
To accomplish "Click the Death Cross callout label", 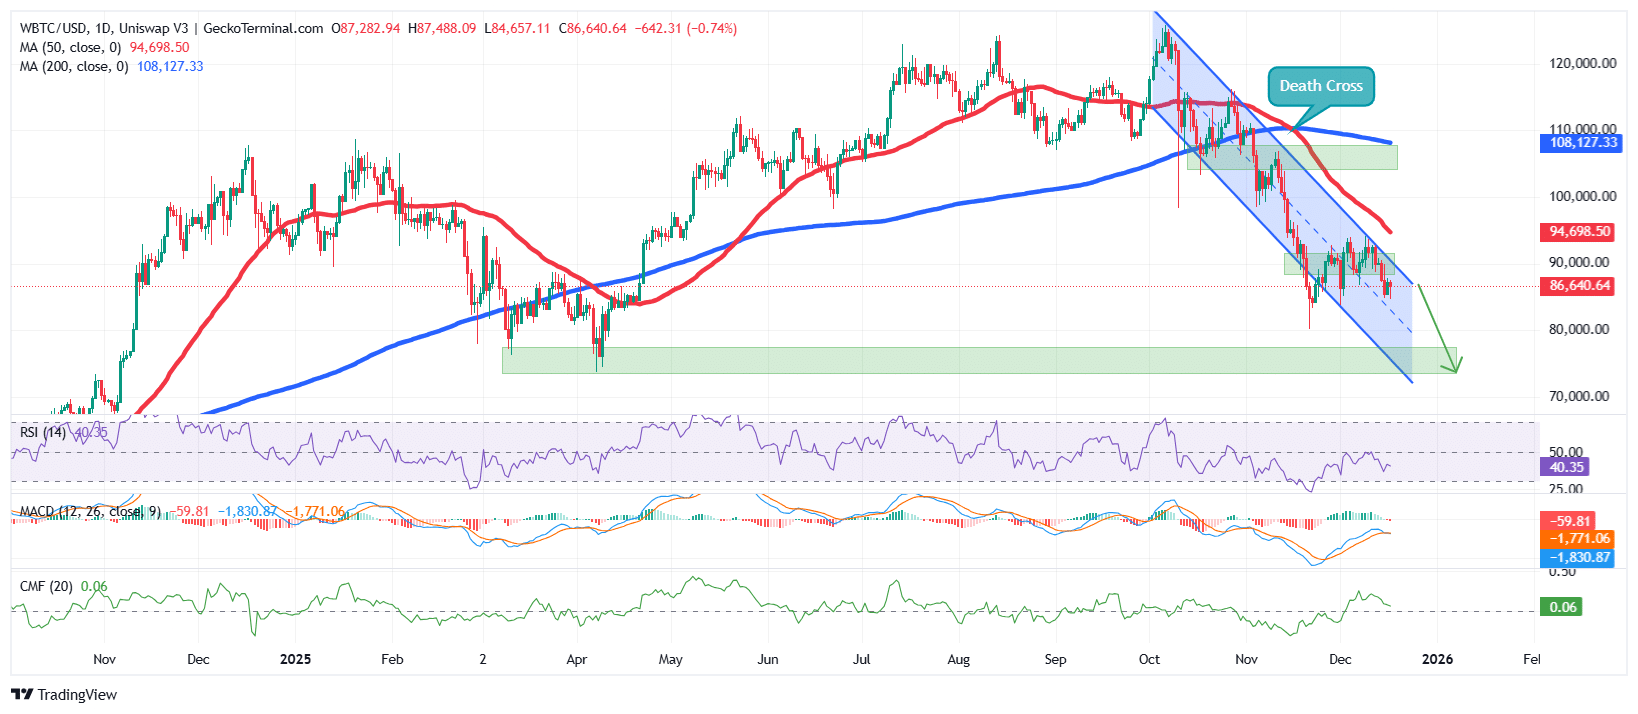I will point(1321,86).
